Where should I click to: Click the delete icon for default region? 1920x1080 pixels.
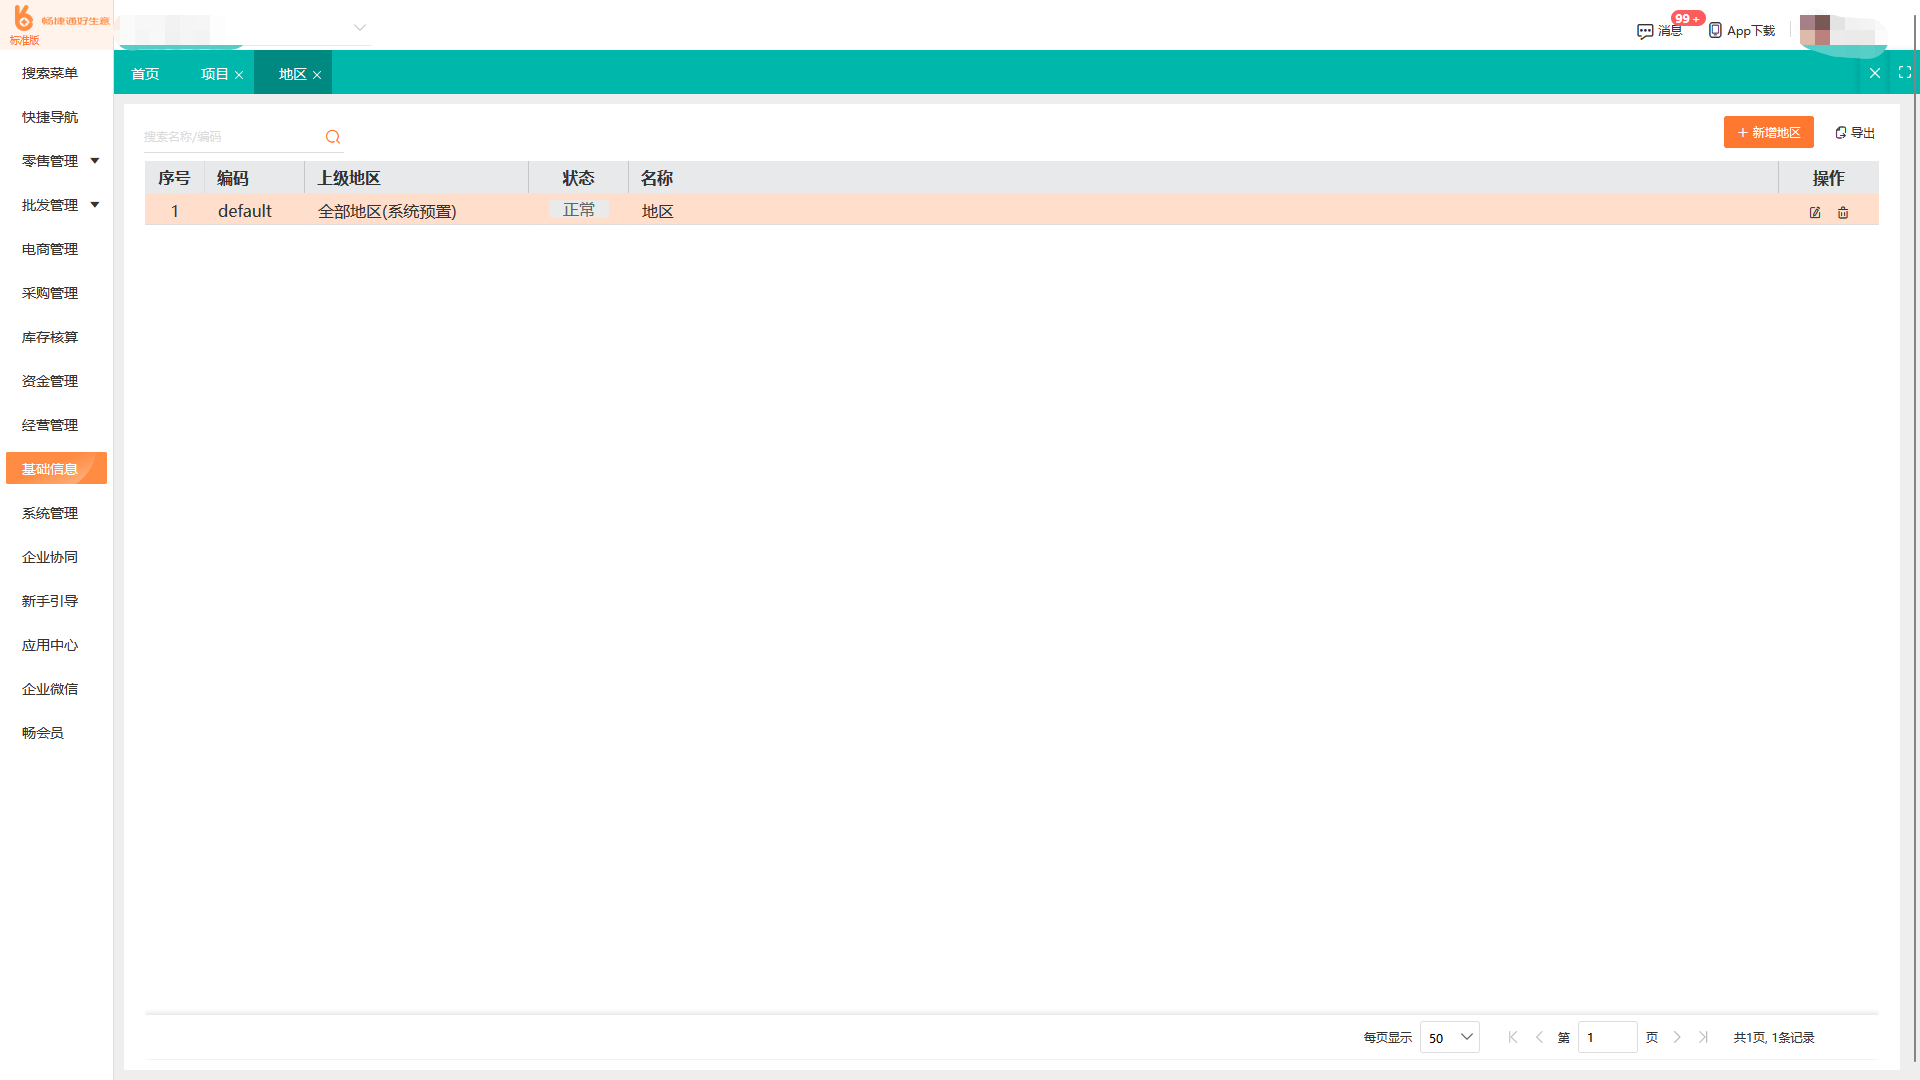1844,211
